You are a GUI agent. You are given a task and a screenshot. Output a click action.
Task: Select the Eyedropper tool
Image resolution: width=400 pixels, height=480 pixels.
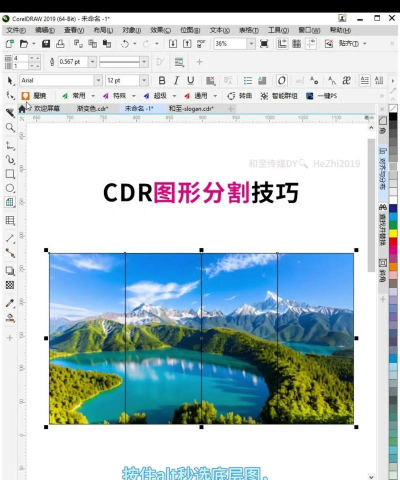pos(10,303)
